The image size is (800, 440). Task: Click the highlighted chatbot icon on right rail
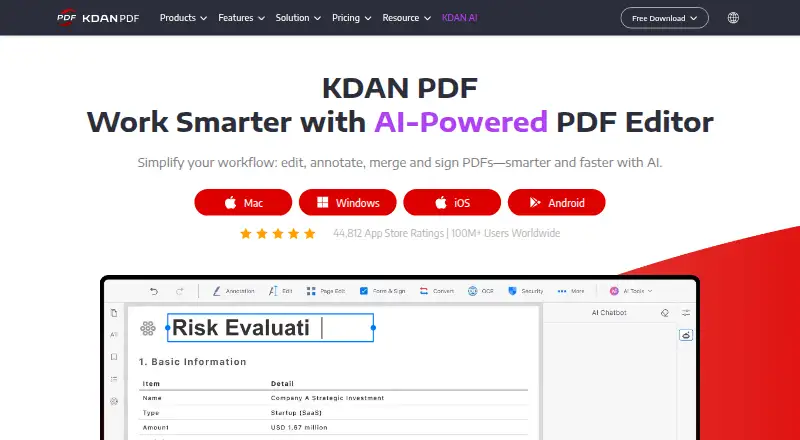[686, 335]
